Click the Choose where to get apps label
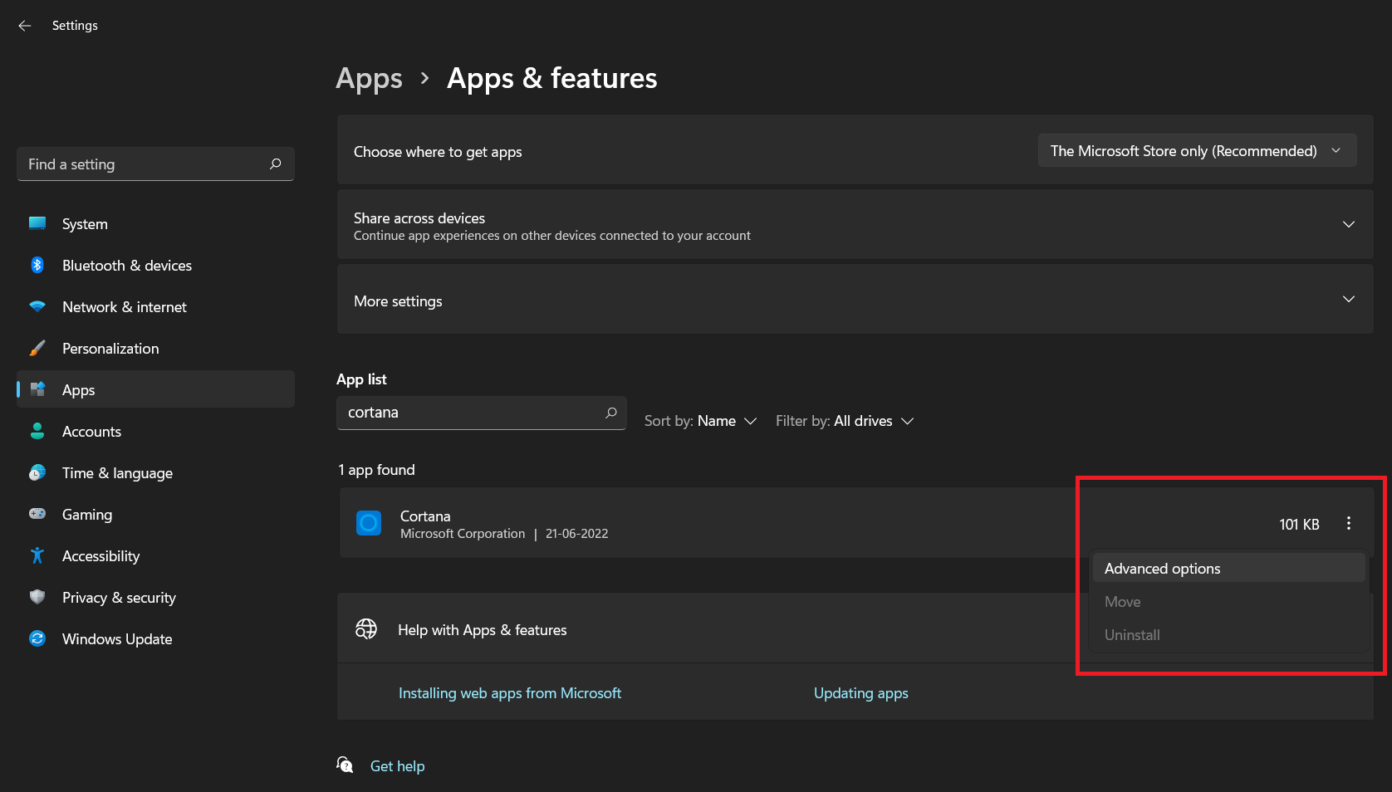Image resolution: width=1392 pixels, height=792 pixels. pos(438,152)
